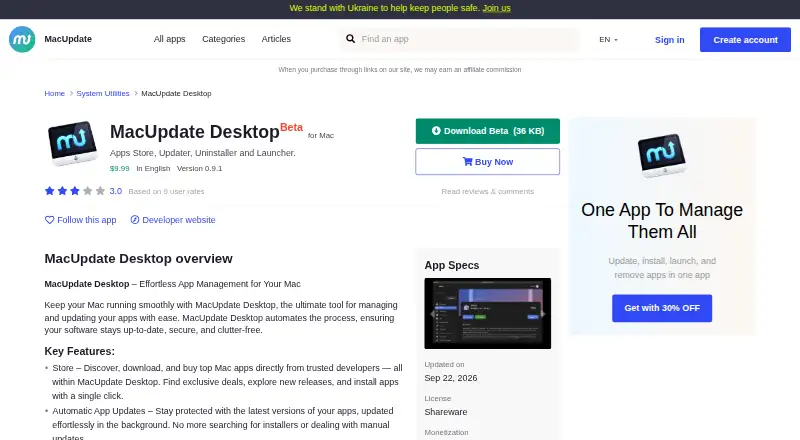Open the Categories menu

pos(223,39)
